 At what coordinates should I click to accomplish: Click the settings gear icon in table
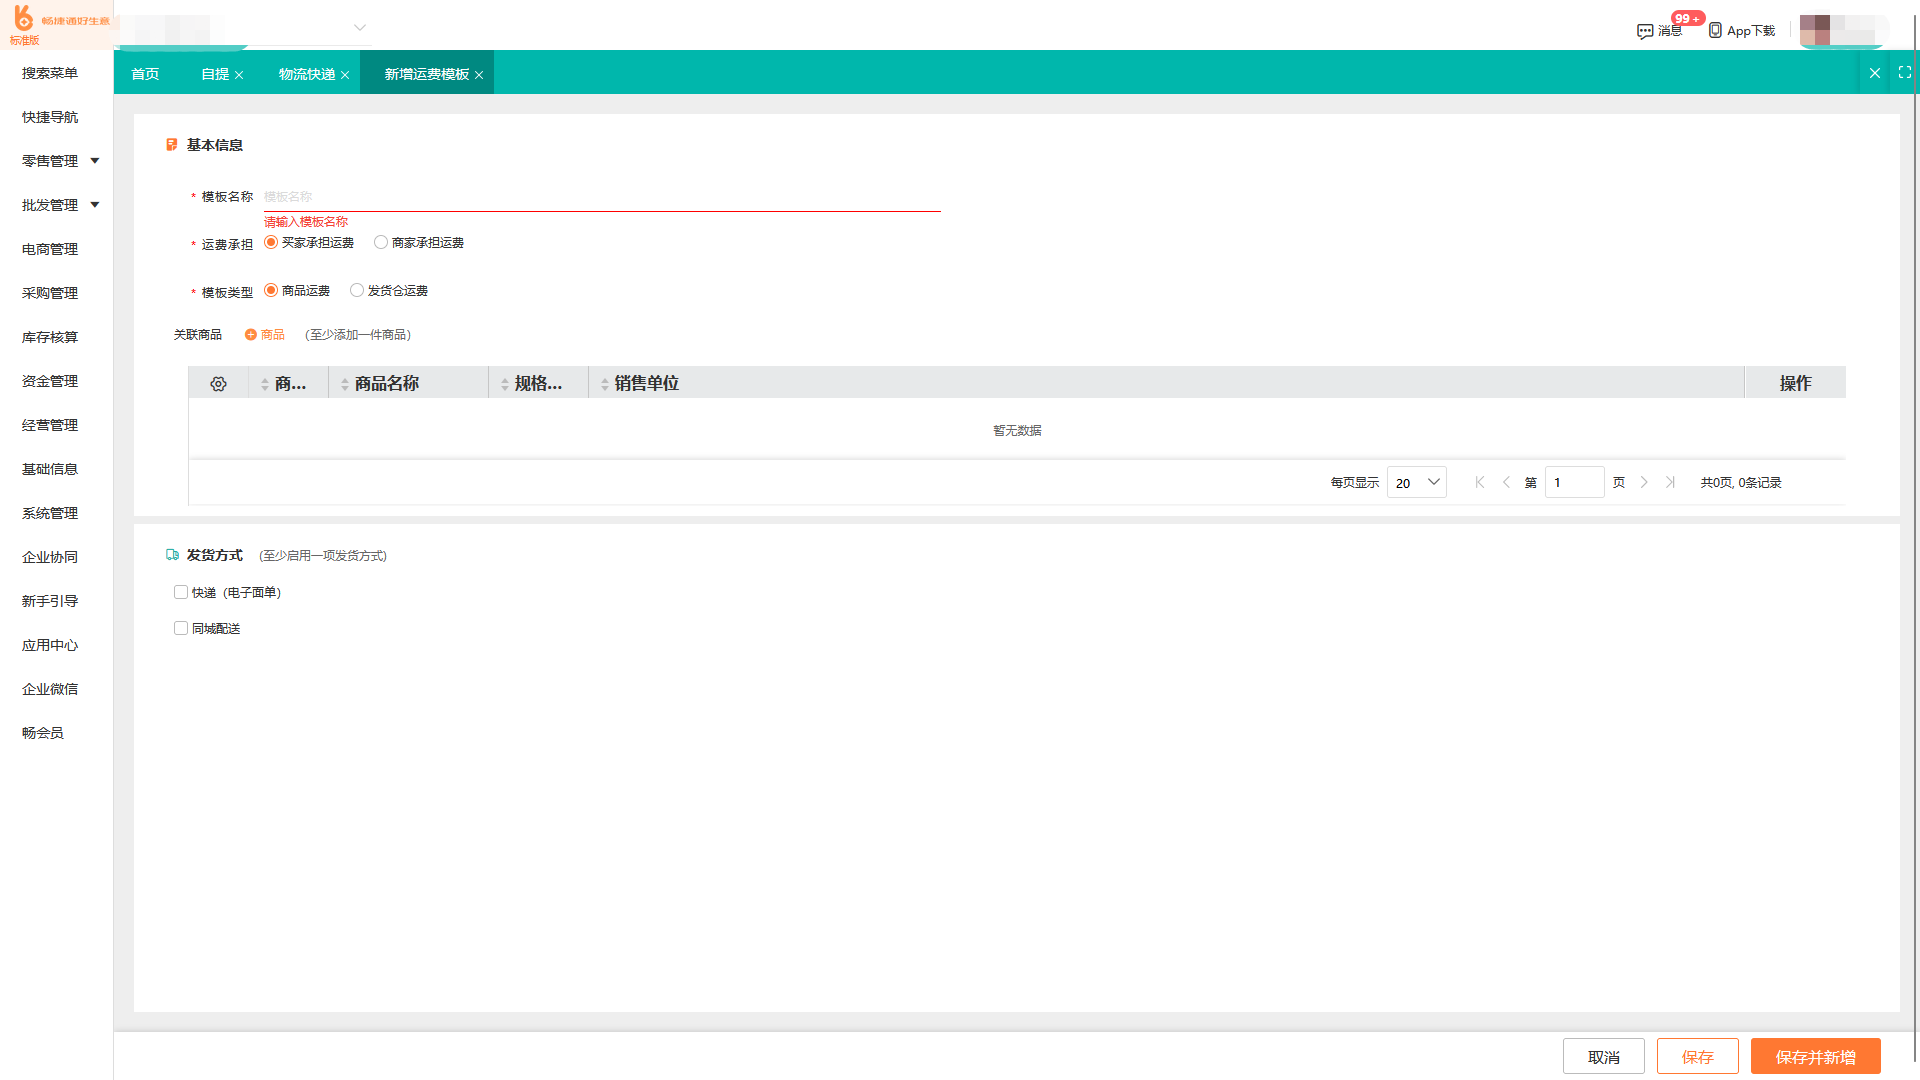(x=216, y=382)
